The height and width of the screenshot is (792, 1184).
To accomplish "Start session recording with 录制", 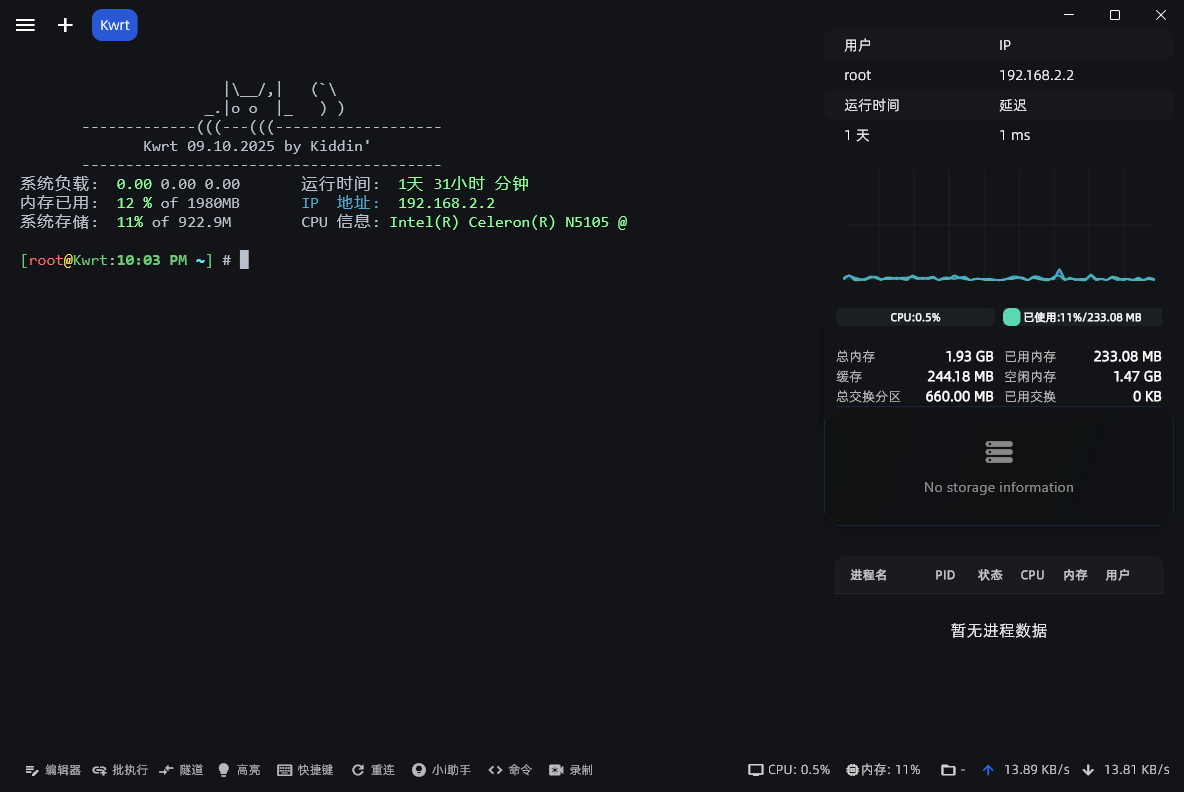I will pos(570,769).
